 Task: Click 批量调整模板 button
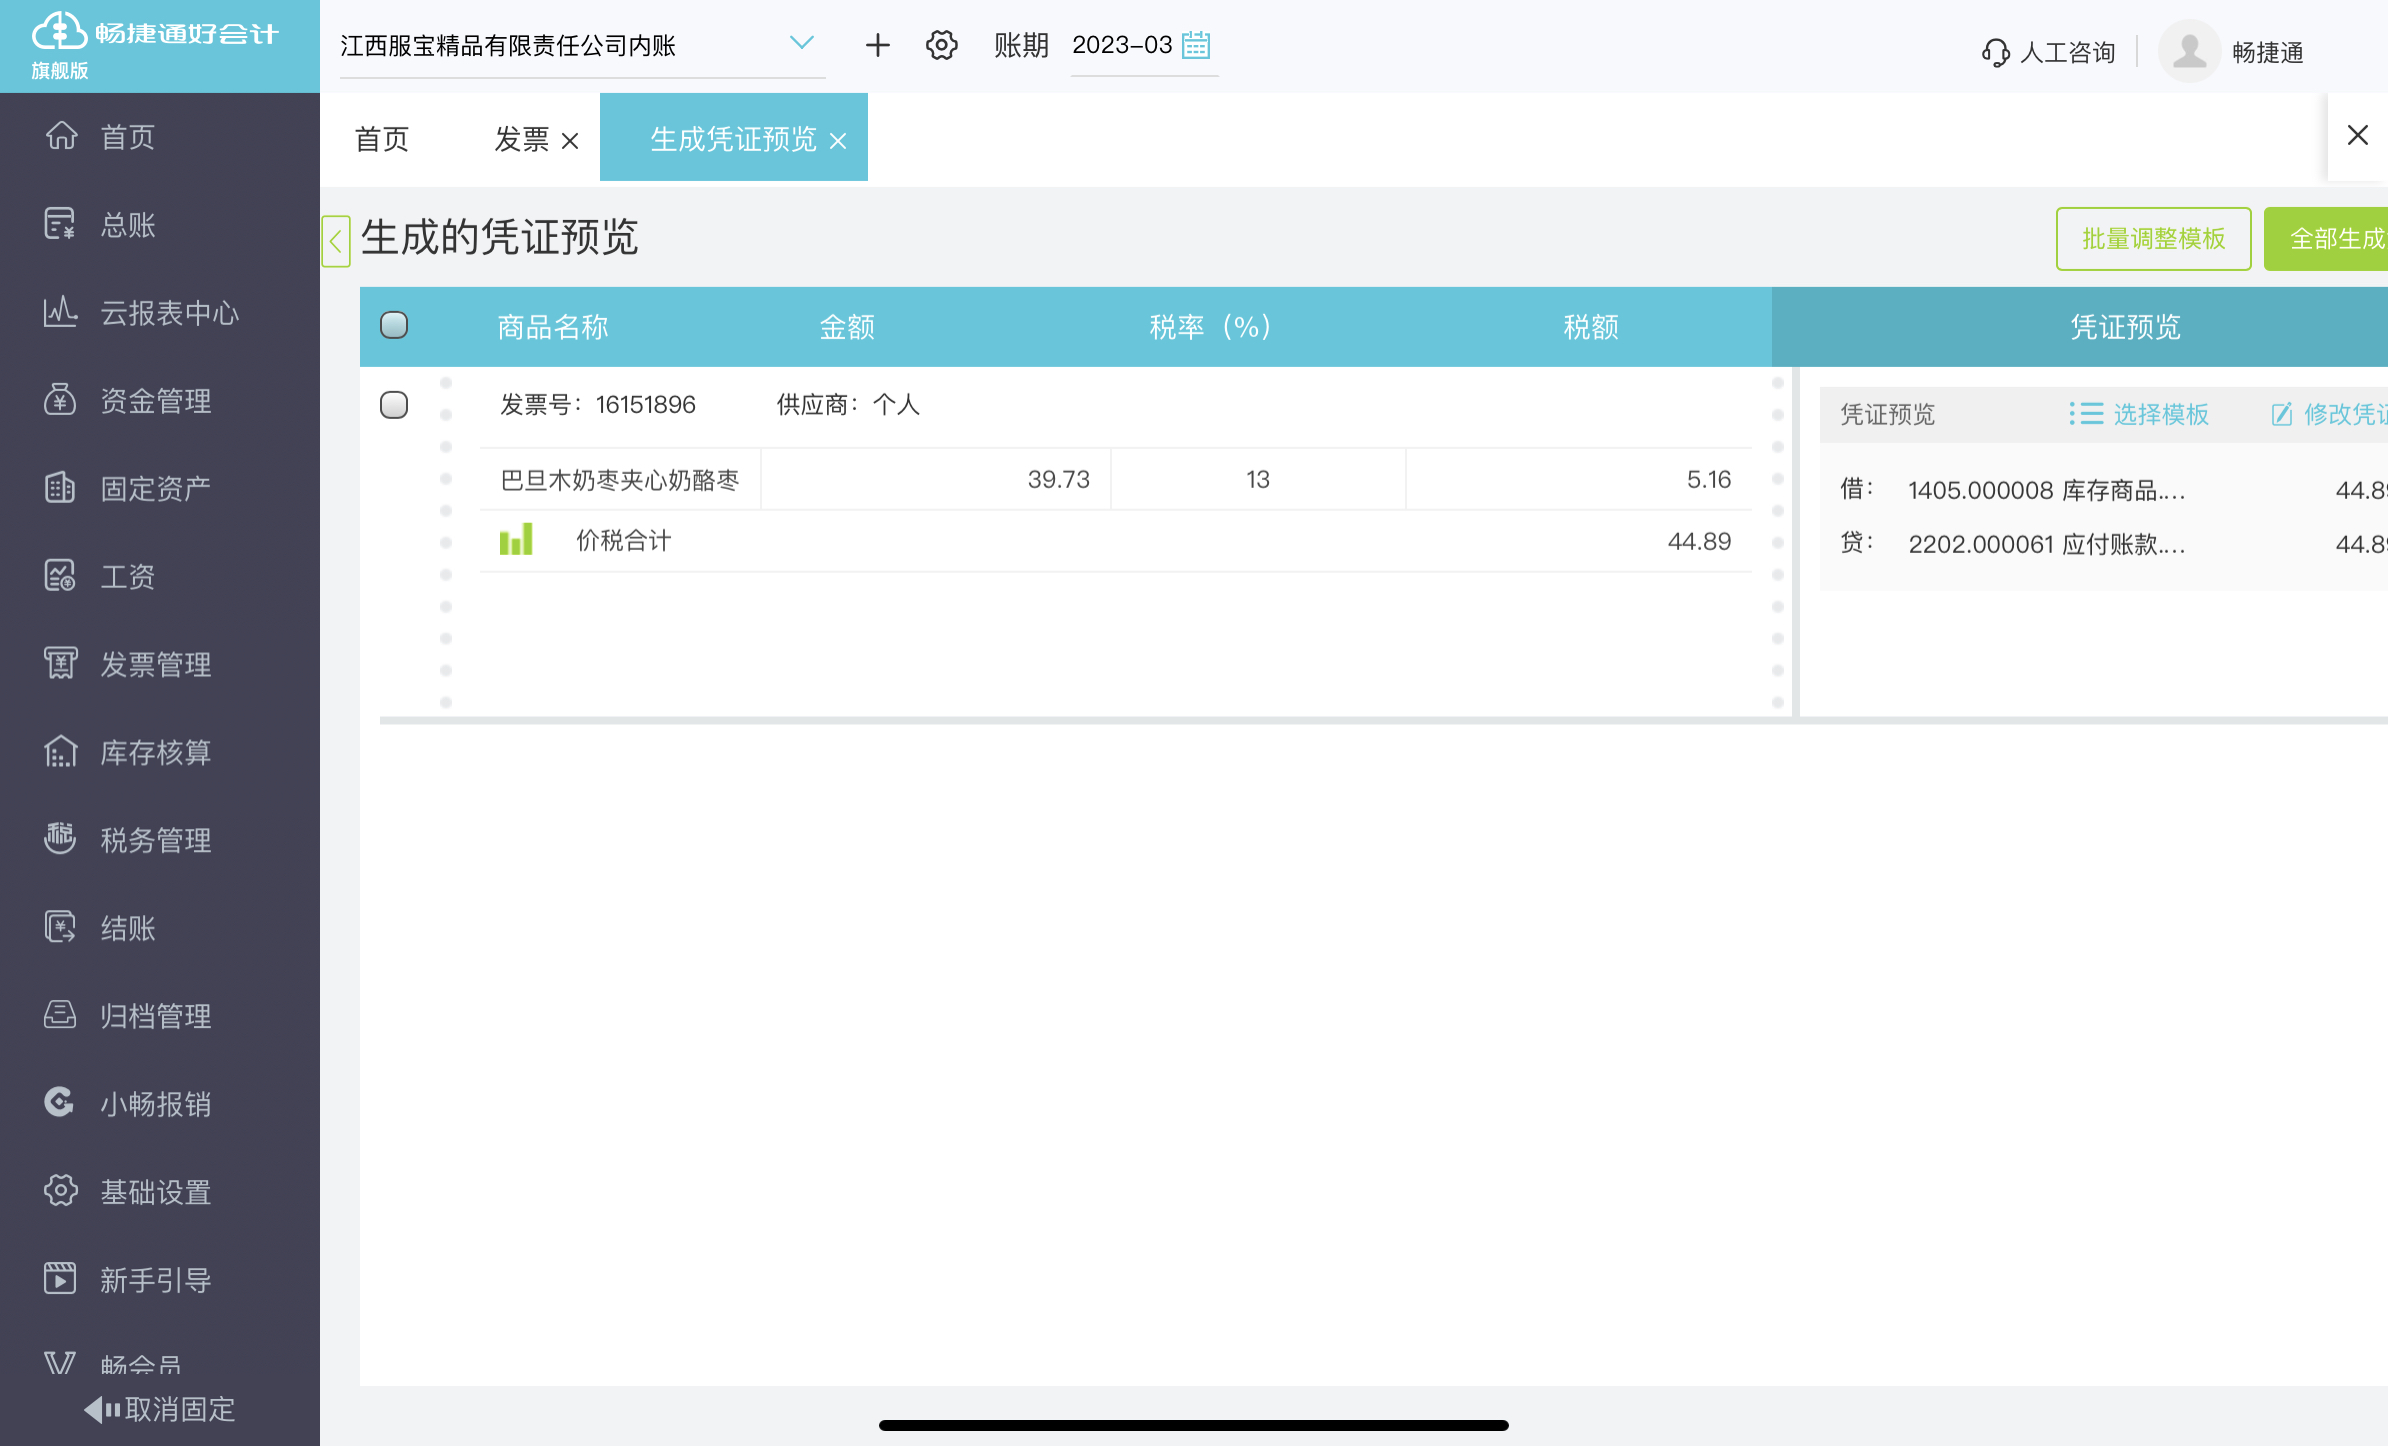2151,239
